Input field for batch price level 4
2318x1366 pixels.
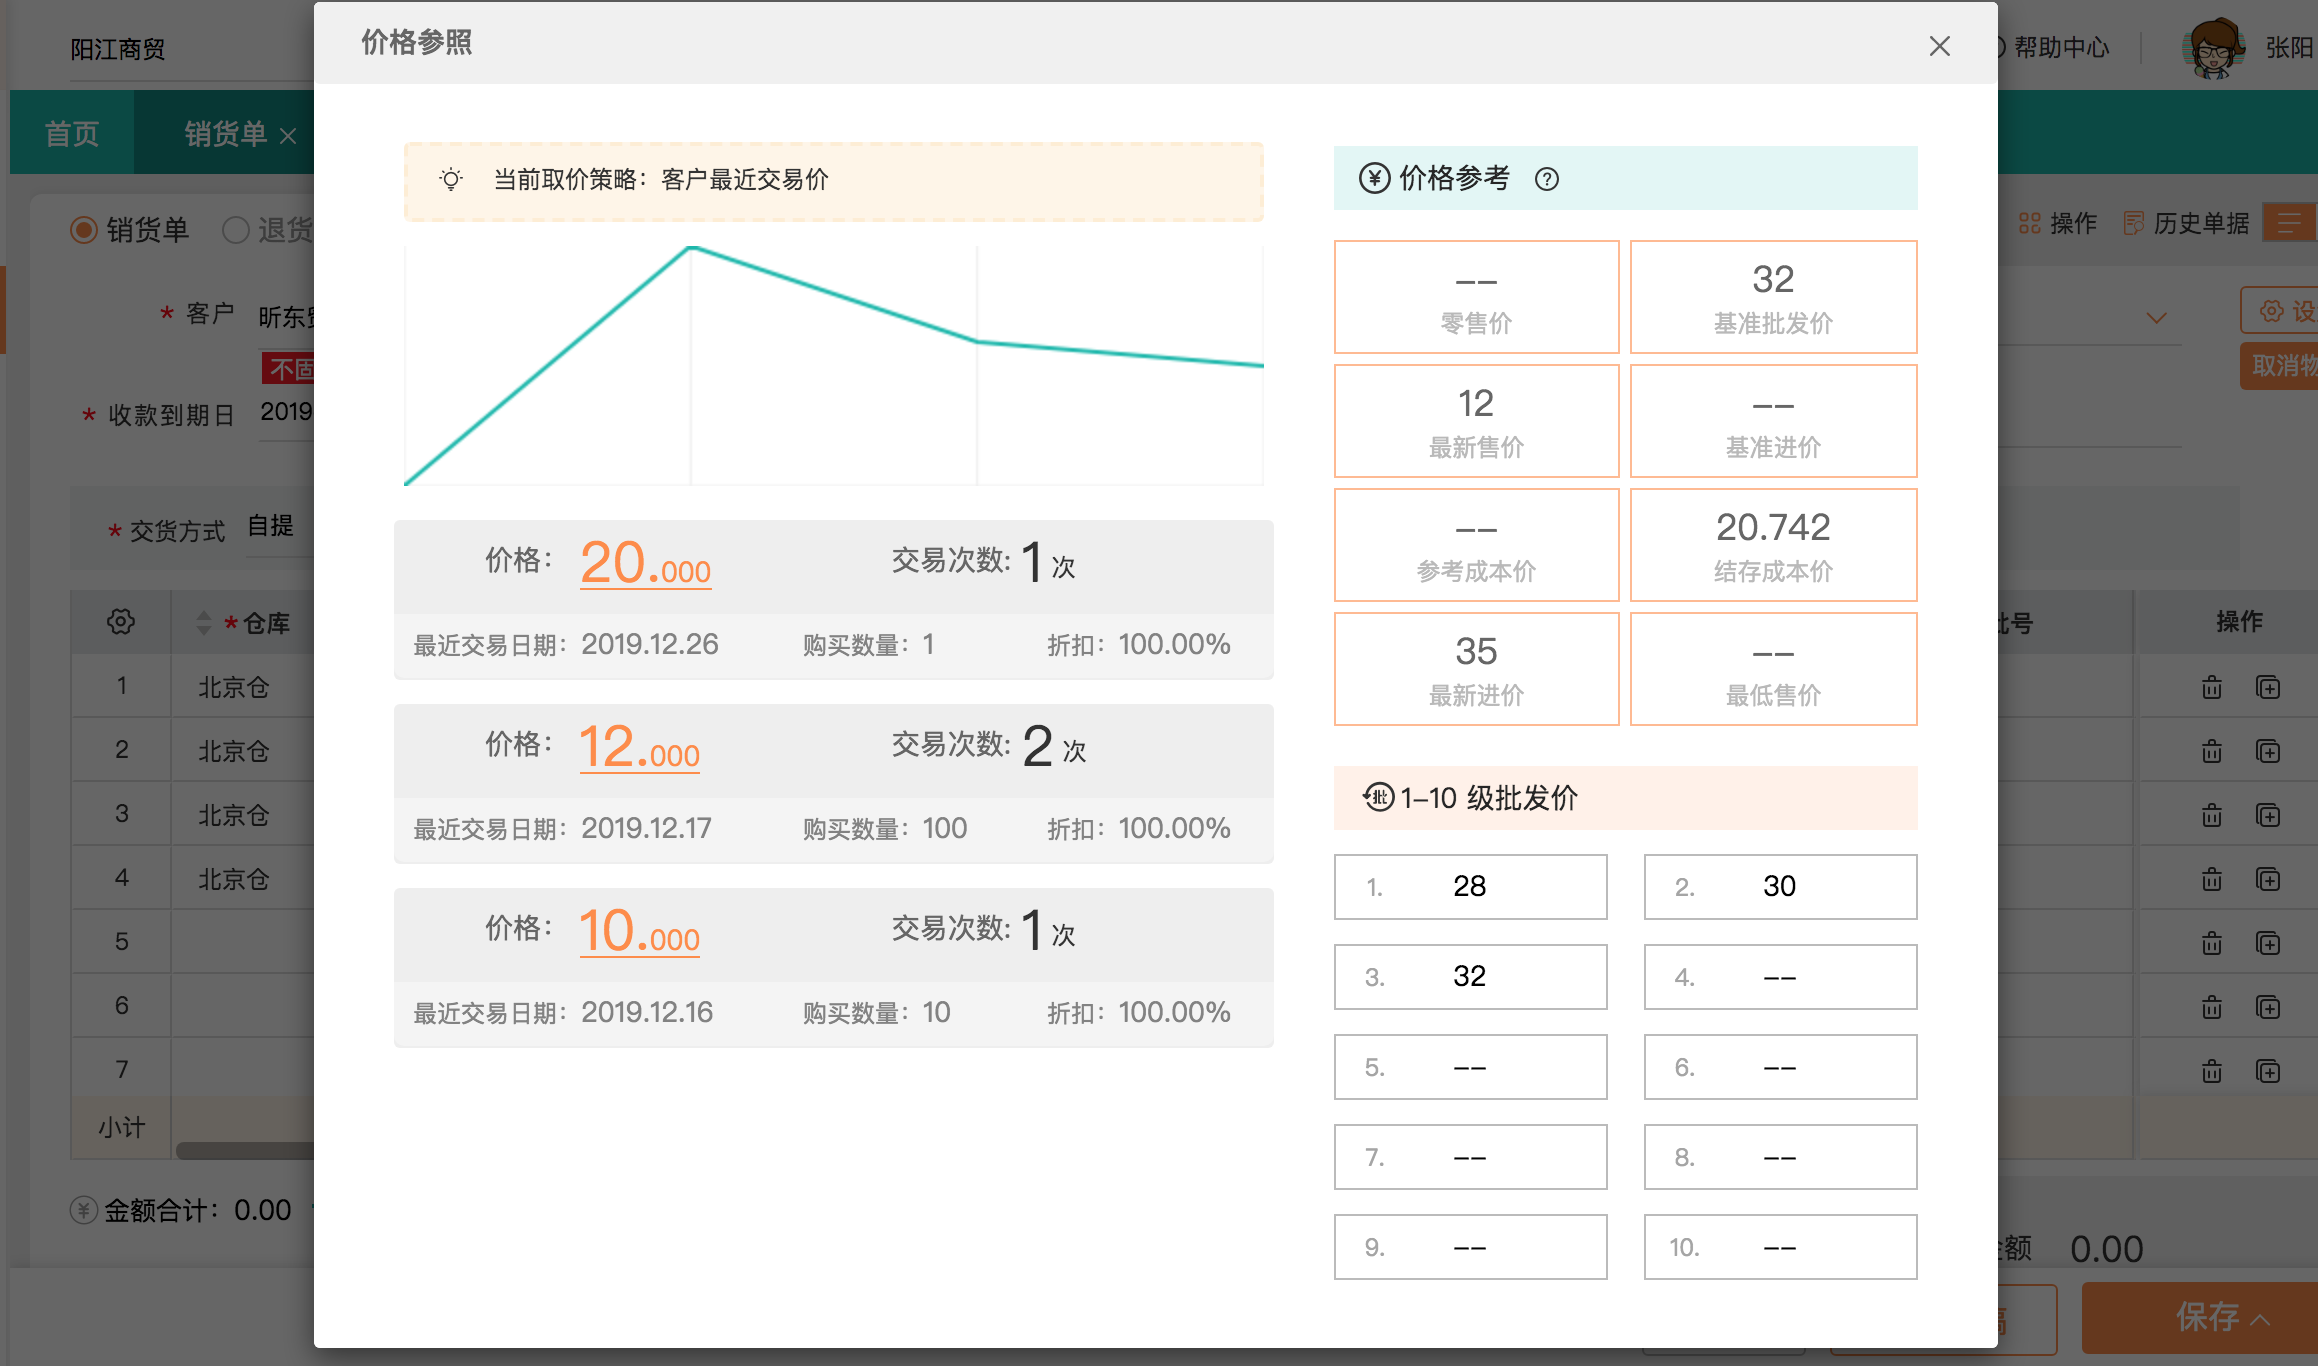[x=1775, y=976]
